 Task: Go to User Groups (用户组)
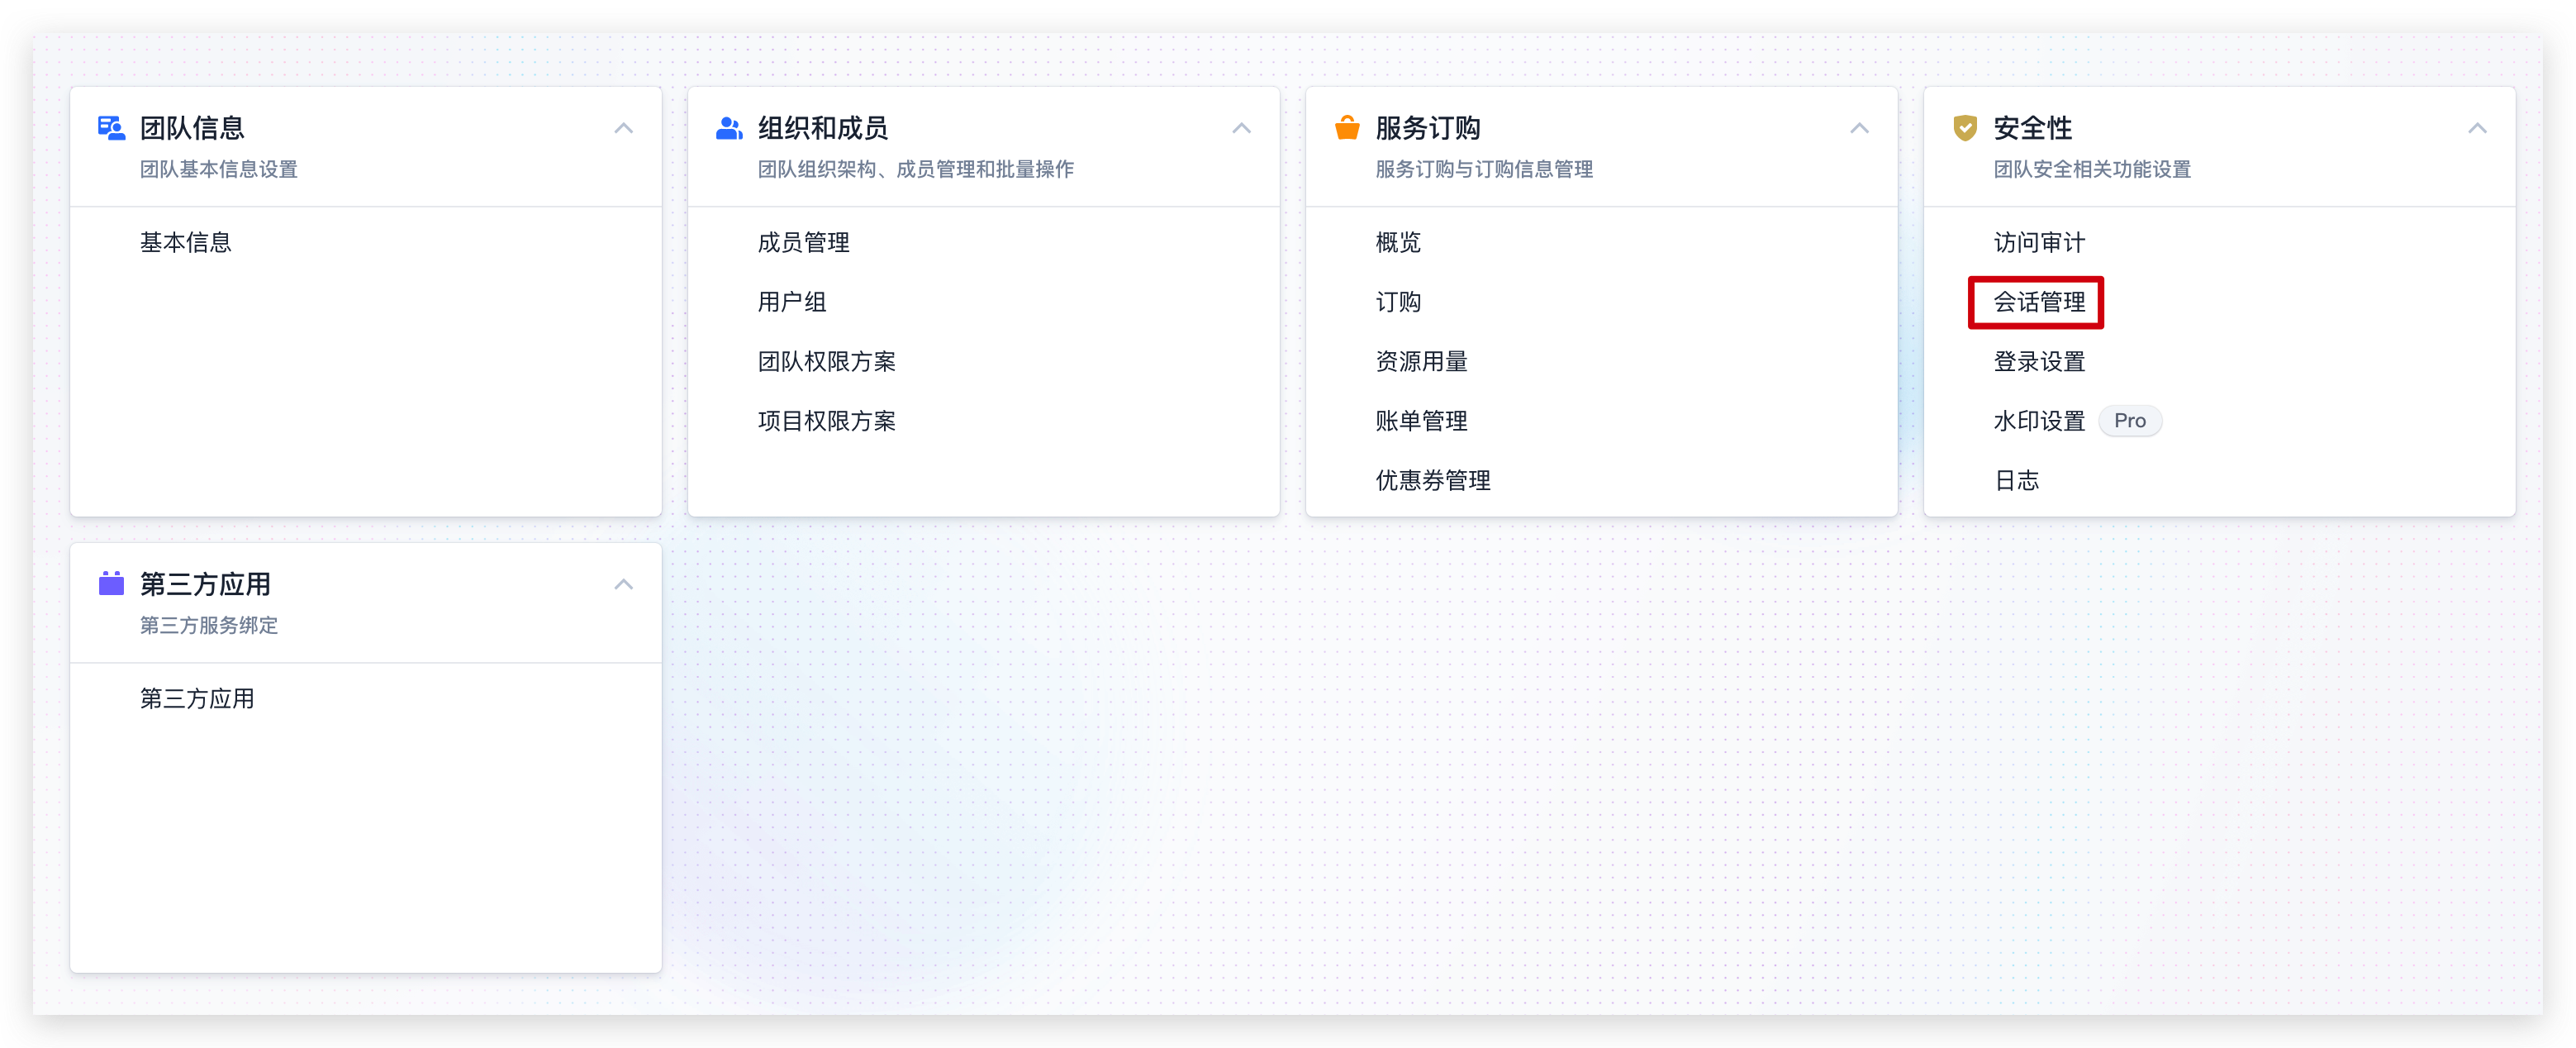(x=791, y=302)
